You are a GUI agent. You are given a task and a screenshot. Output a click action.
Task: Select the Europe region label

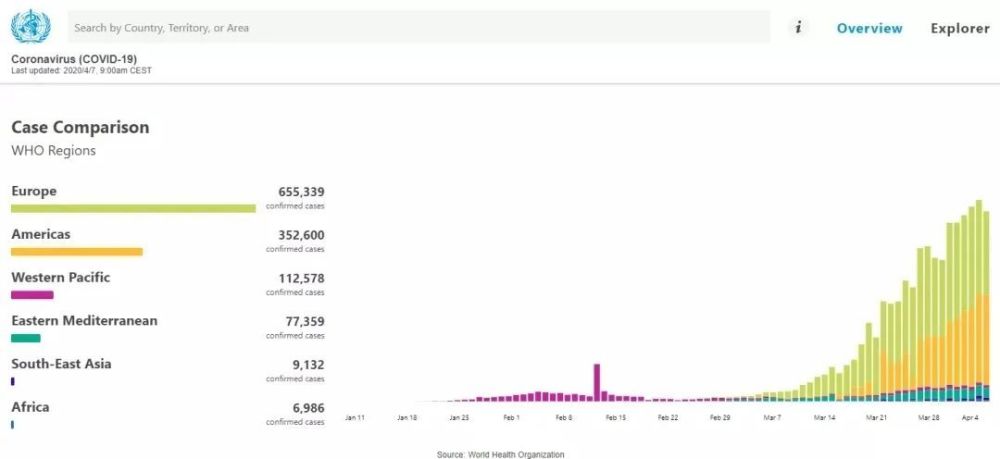click(34, 191)
